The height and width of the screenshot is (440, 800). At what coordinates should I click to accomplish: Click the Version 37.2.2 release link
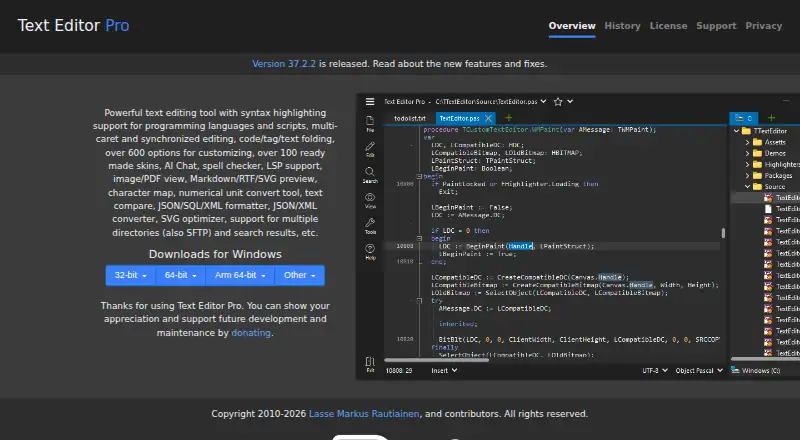(x=284, y=64)
